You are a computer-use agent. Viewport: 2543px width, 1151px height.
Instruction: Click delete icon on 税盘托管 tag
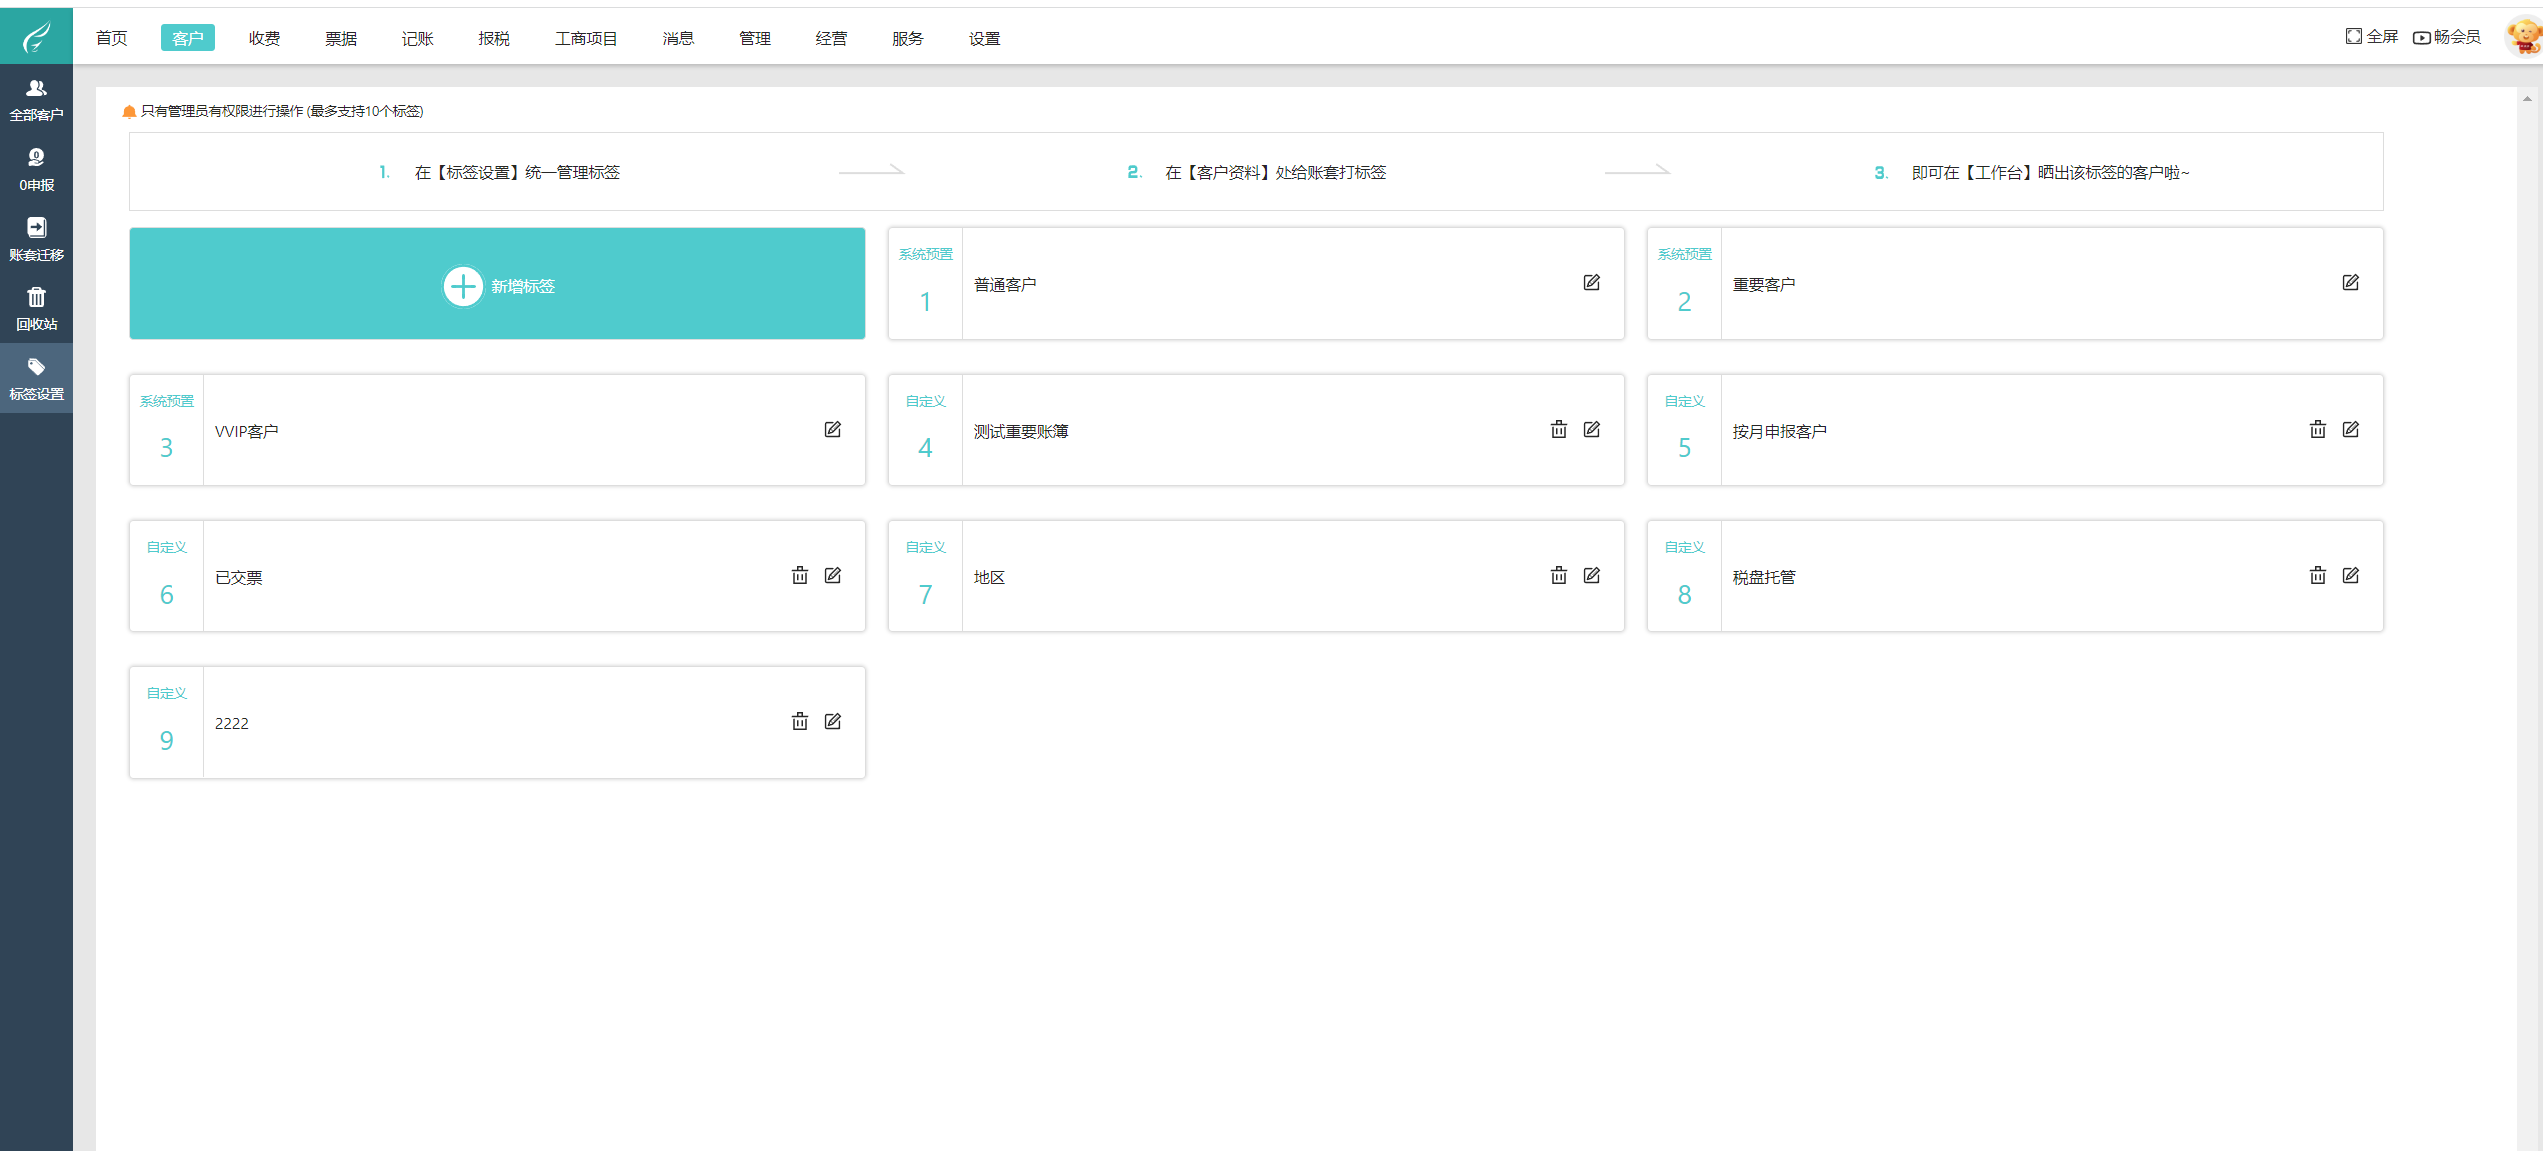[x=2318, y=577]
